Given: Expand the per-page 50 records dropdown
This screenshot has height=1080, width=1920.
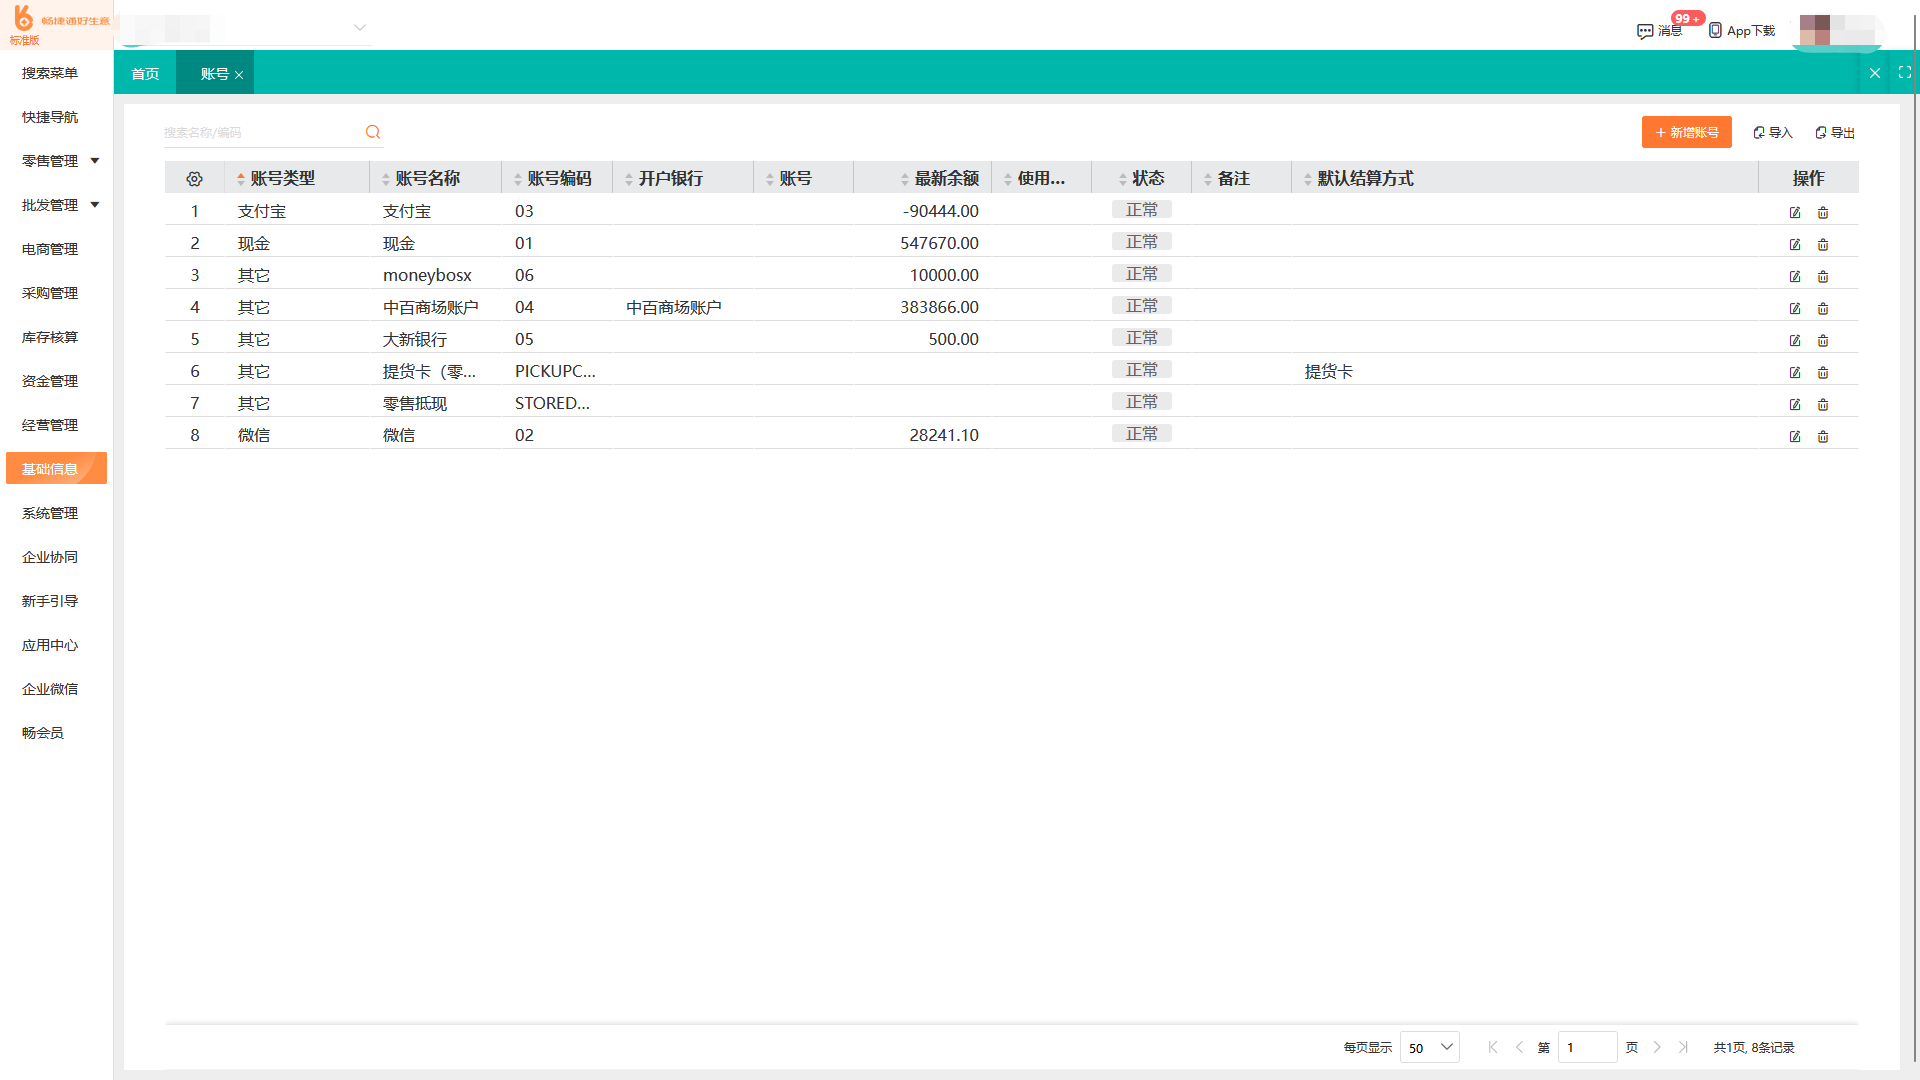Looking at the screenshot, I should point(1429,1046).
